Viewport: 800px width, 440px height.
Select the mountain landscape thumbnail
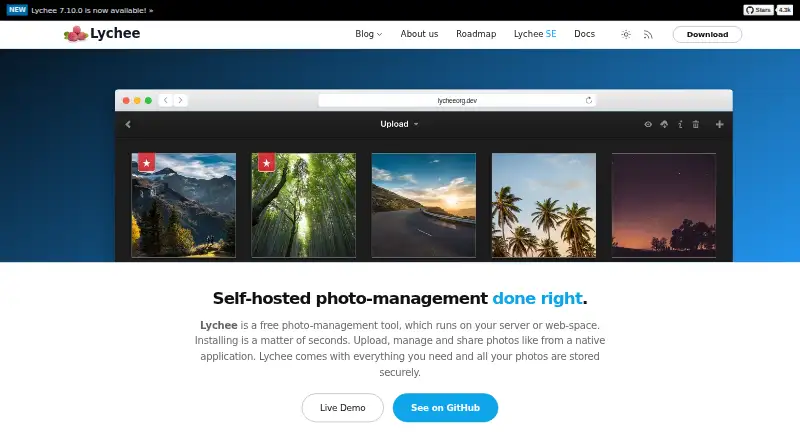[184, 205]
